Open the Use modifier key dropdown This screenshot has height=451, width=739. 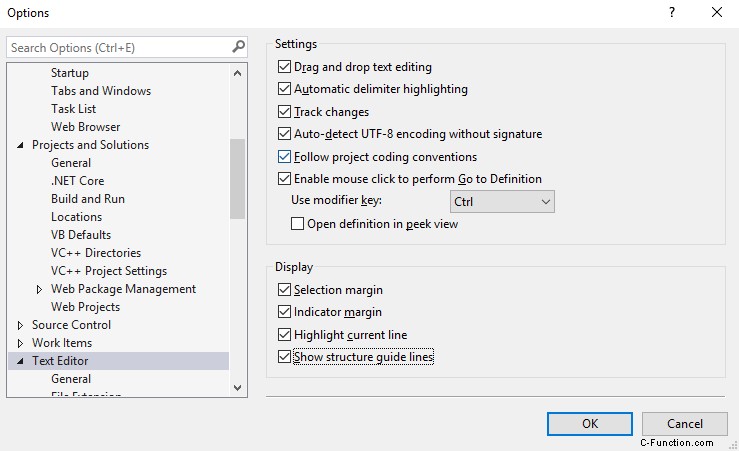click(502, 202)
